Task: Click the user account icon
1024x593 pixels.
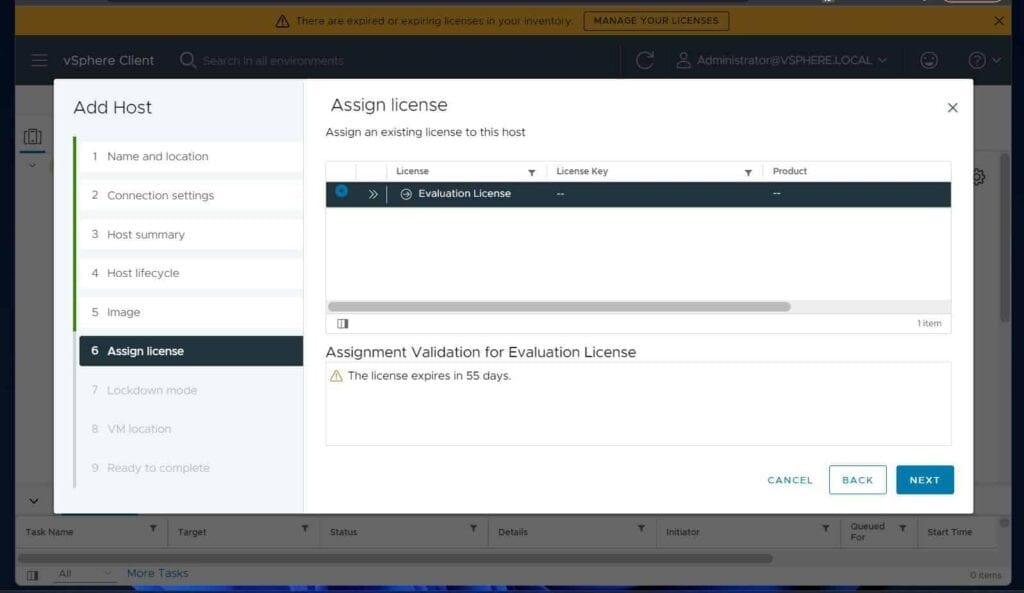Action: (683, 60)
